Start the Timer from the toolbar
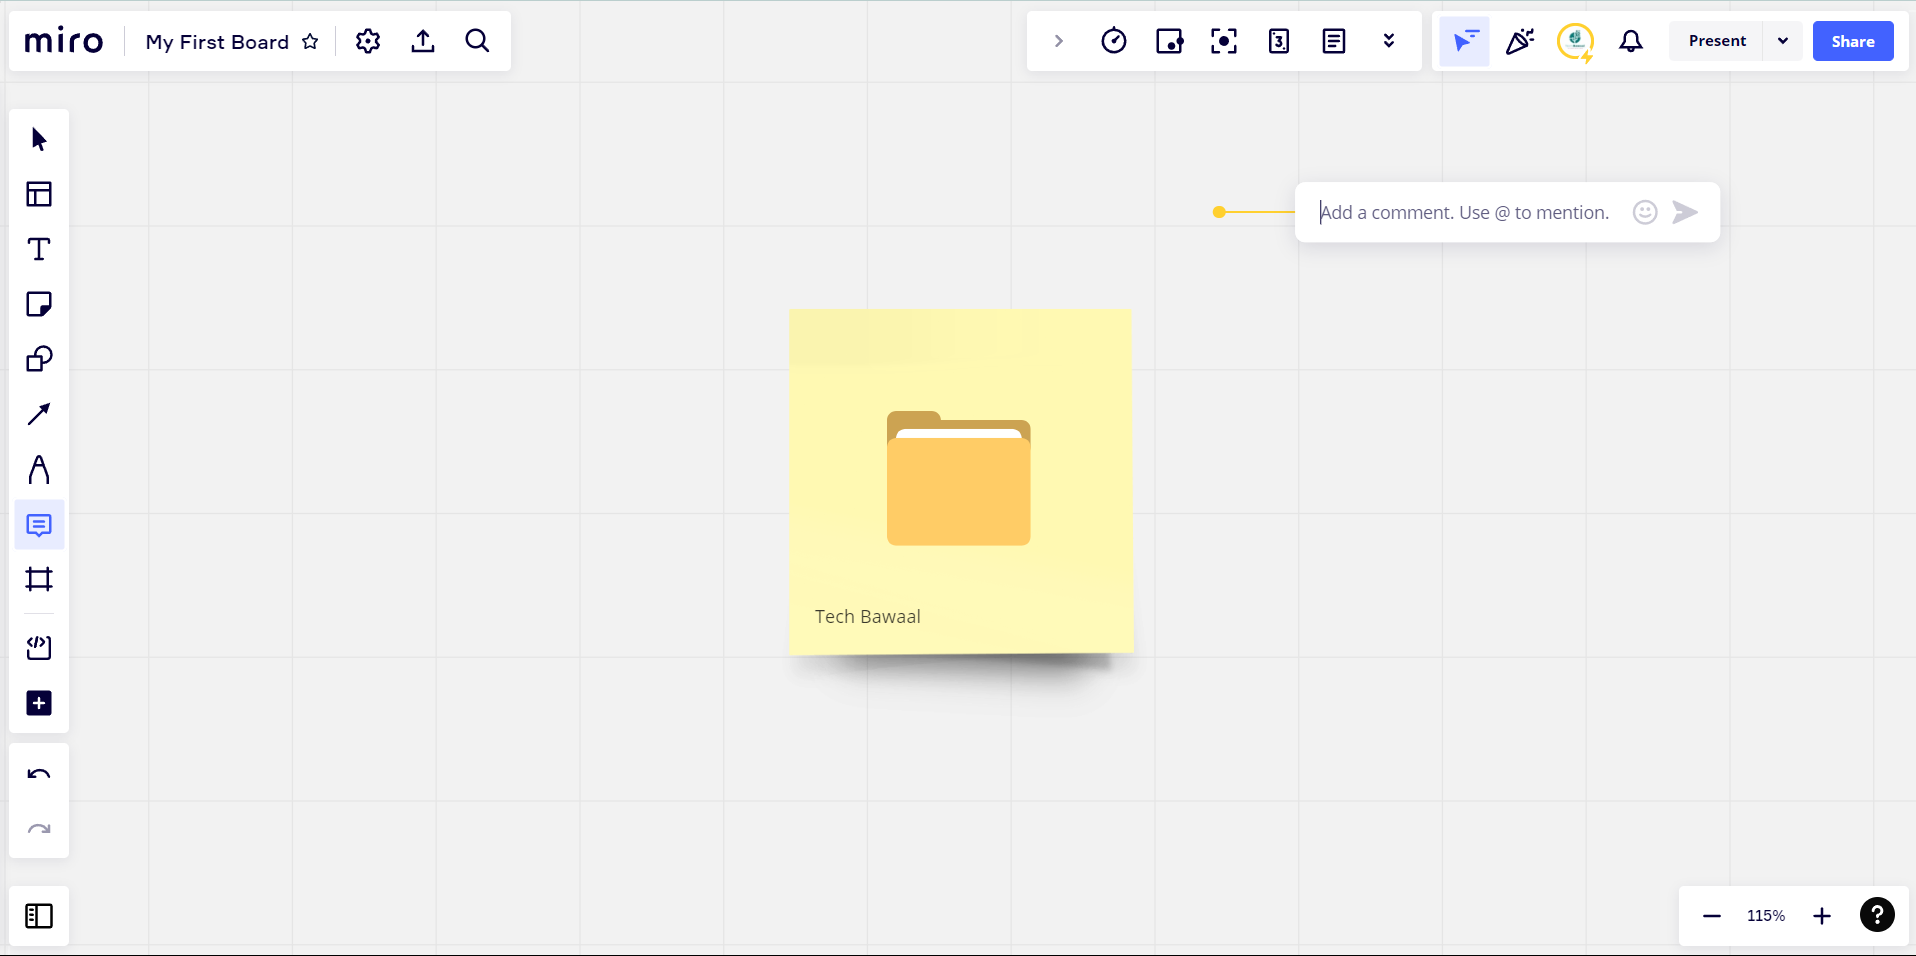 click(1113, 41)
